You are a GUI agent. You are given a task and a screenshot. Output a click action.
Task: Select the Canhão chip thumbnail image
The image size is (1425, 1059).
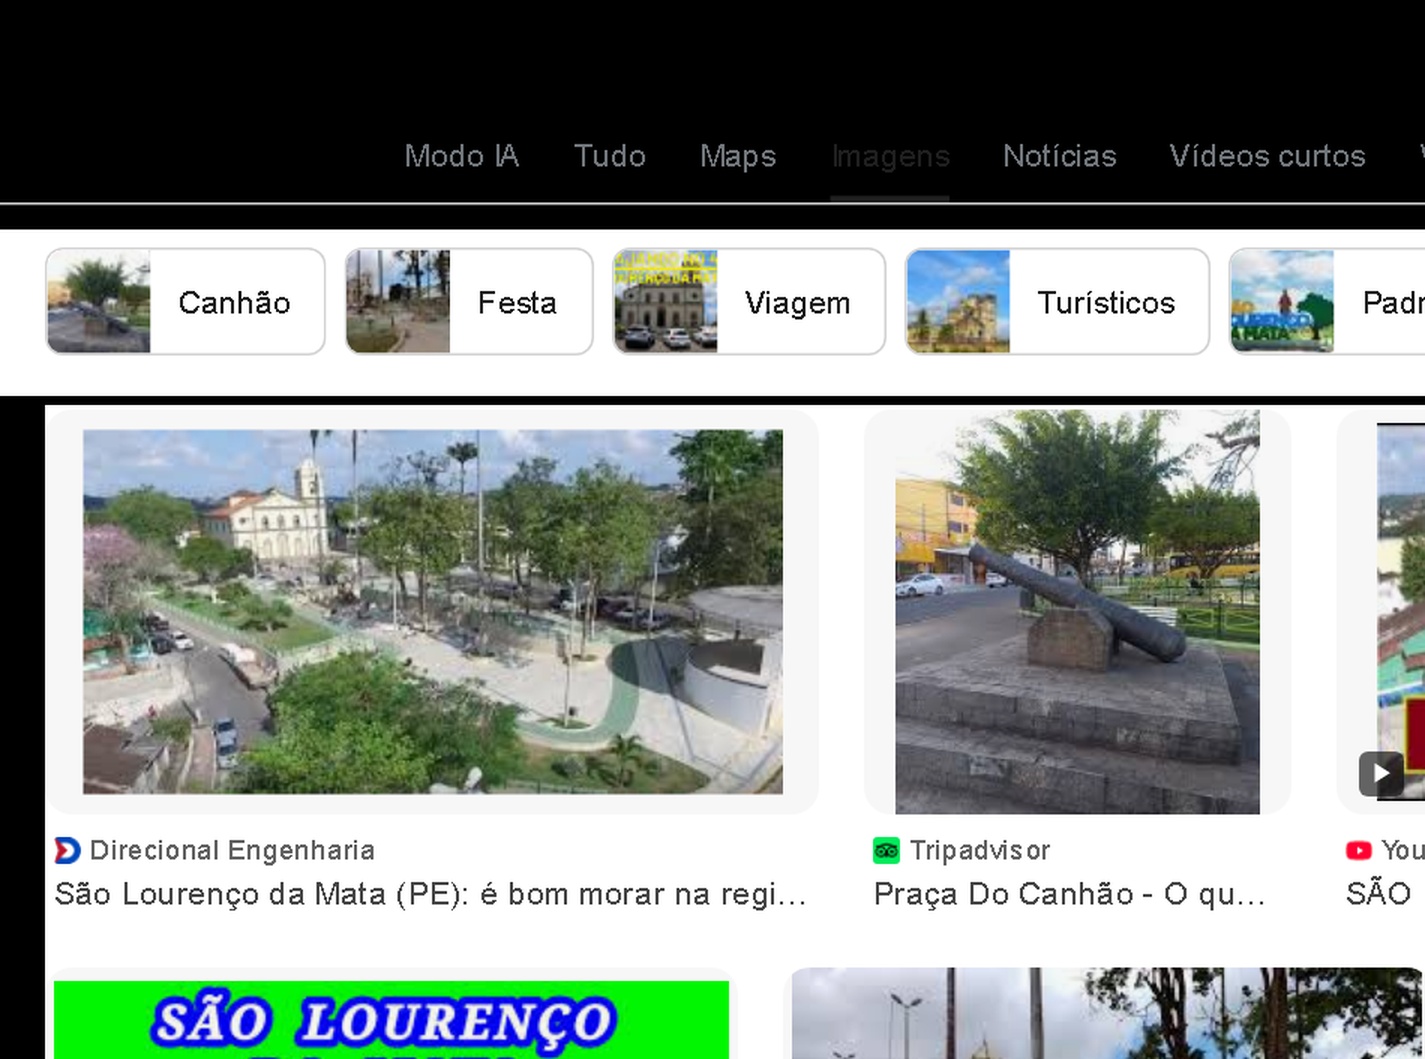[x=99, y=302]
